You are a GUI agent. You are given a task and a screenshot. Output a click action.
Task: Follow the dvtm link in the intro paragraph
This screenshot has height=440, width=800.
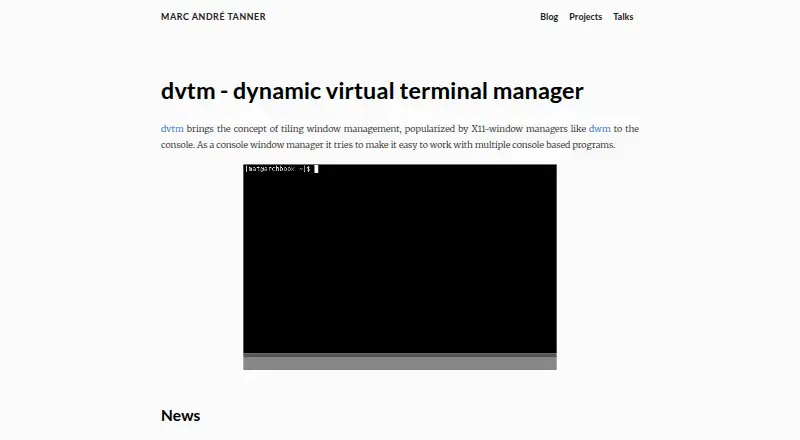172,129
